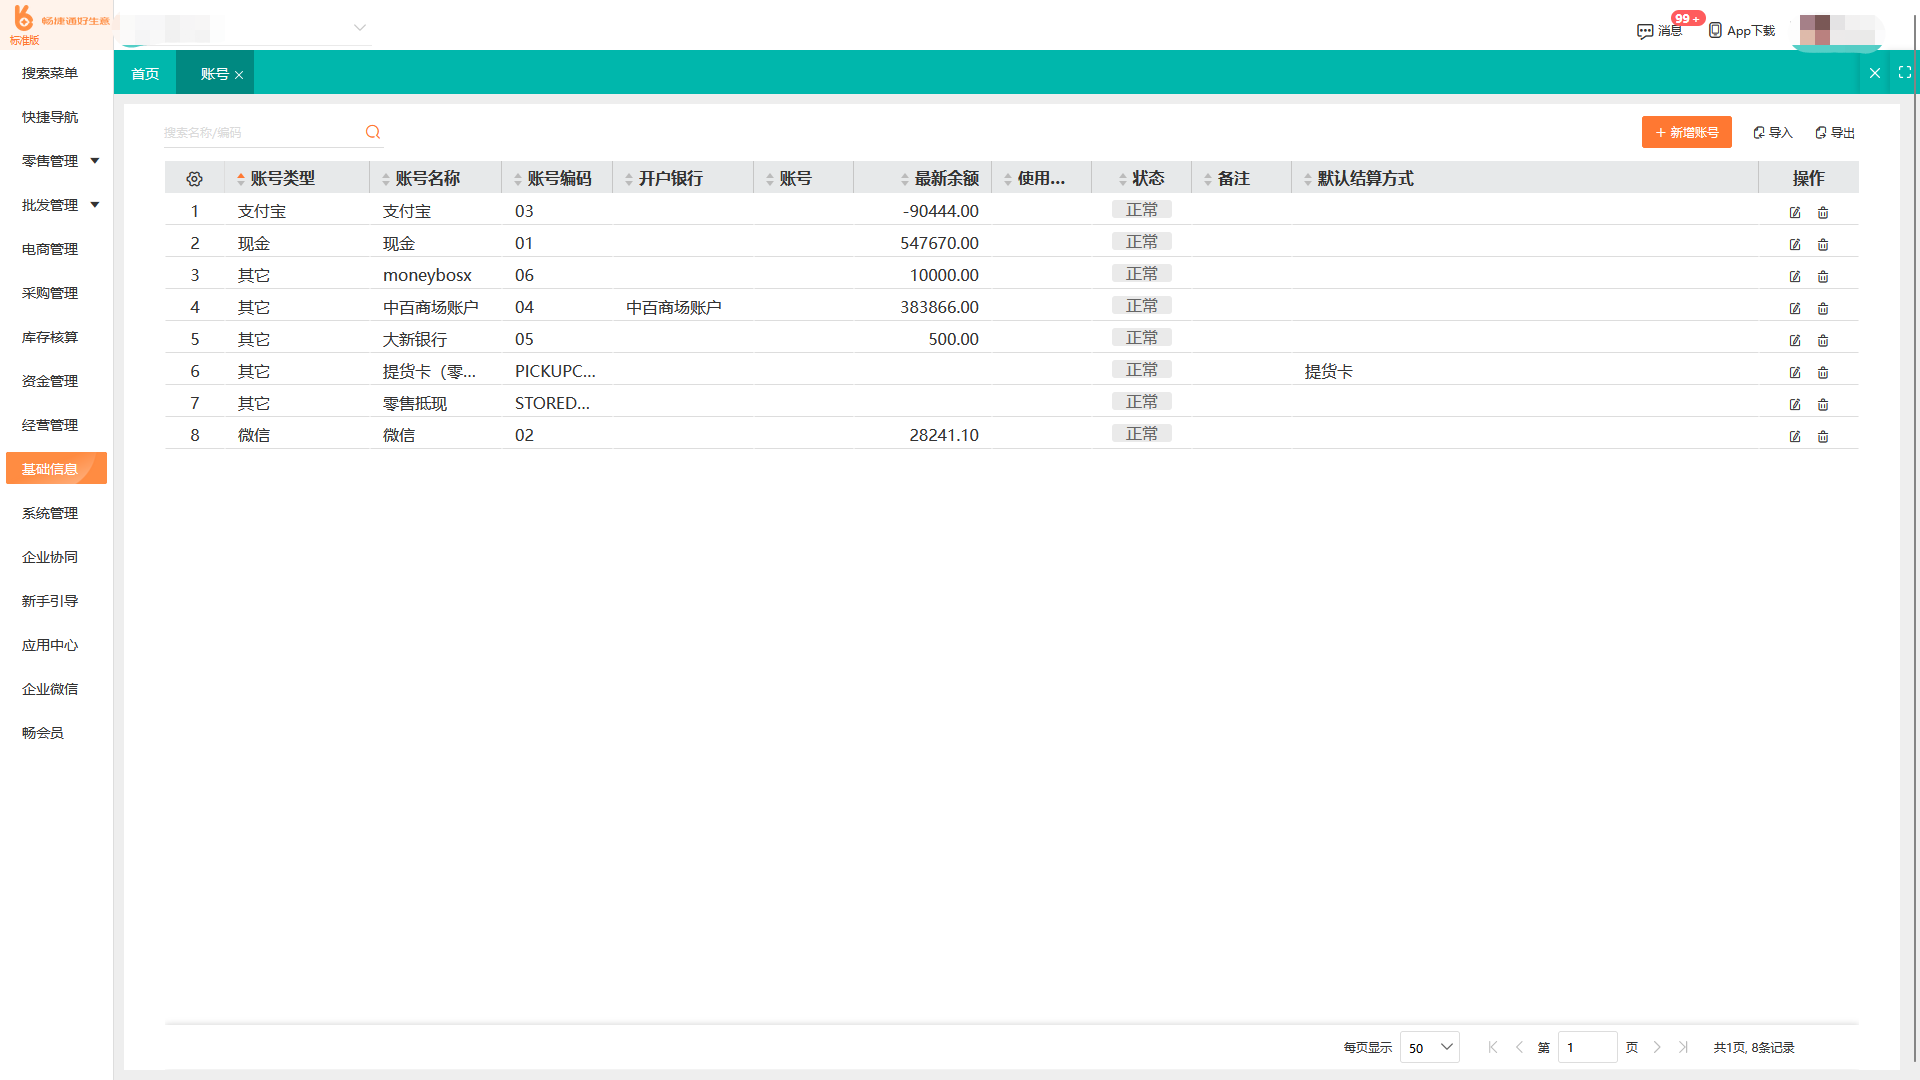Screen dimensions: 1920x1080
Task: Click the import 导入 icon button
Action: 1774,132
